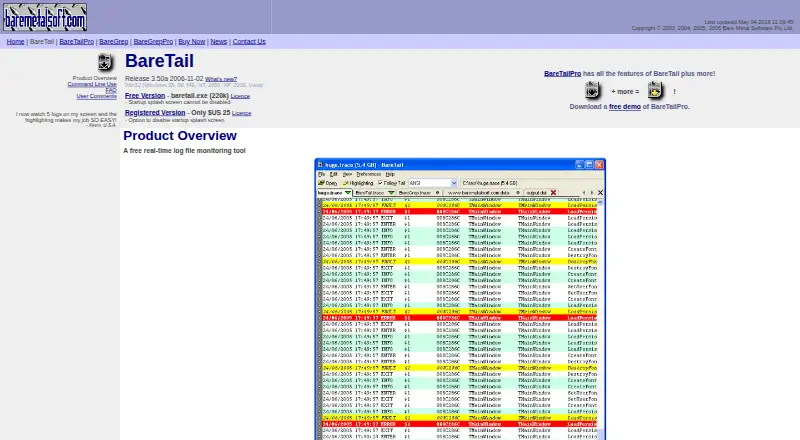Click 'A free real-time log file monitoring tool'
The height and width of the screenshot is (440, 800).
(184, 151)
